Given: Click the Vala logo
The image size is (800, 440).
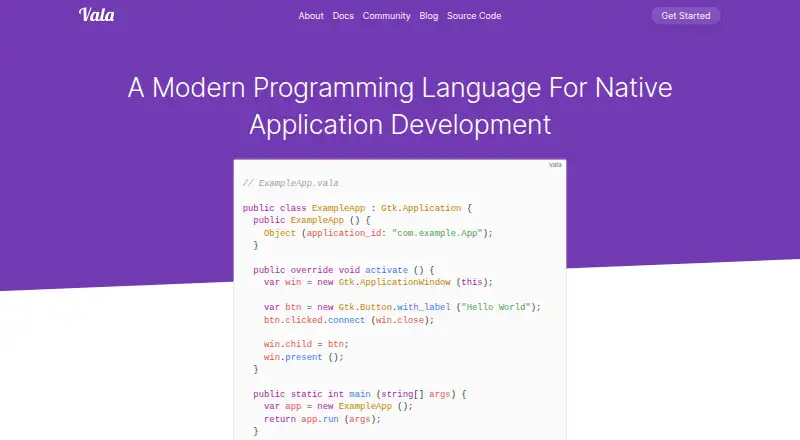Looking at the screenshot, I should 96,15.
